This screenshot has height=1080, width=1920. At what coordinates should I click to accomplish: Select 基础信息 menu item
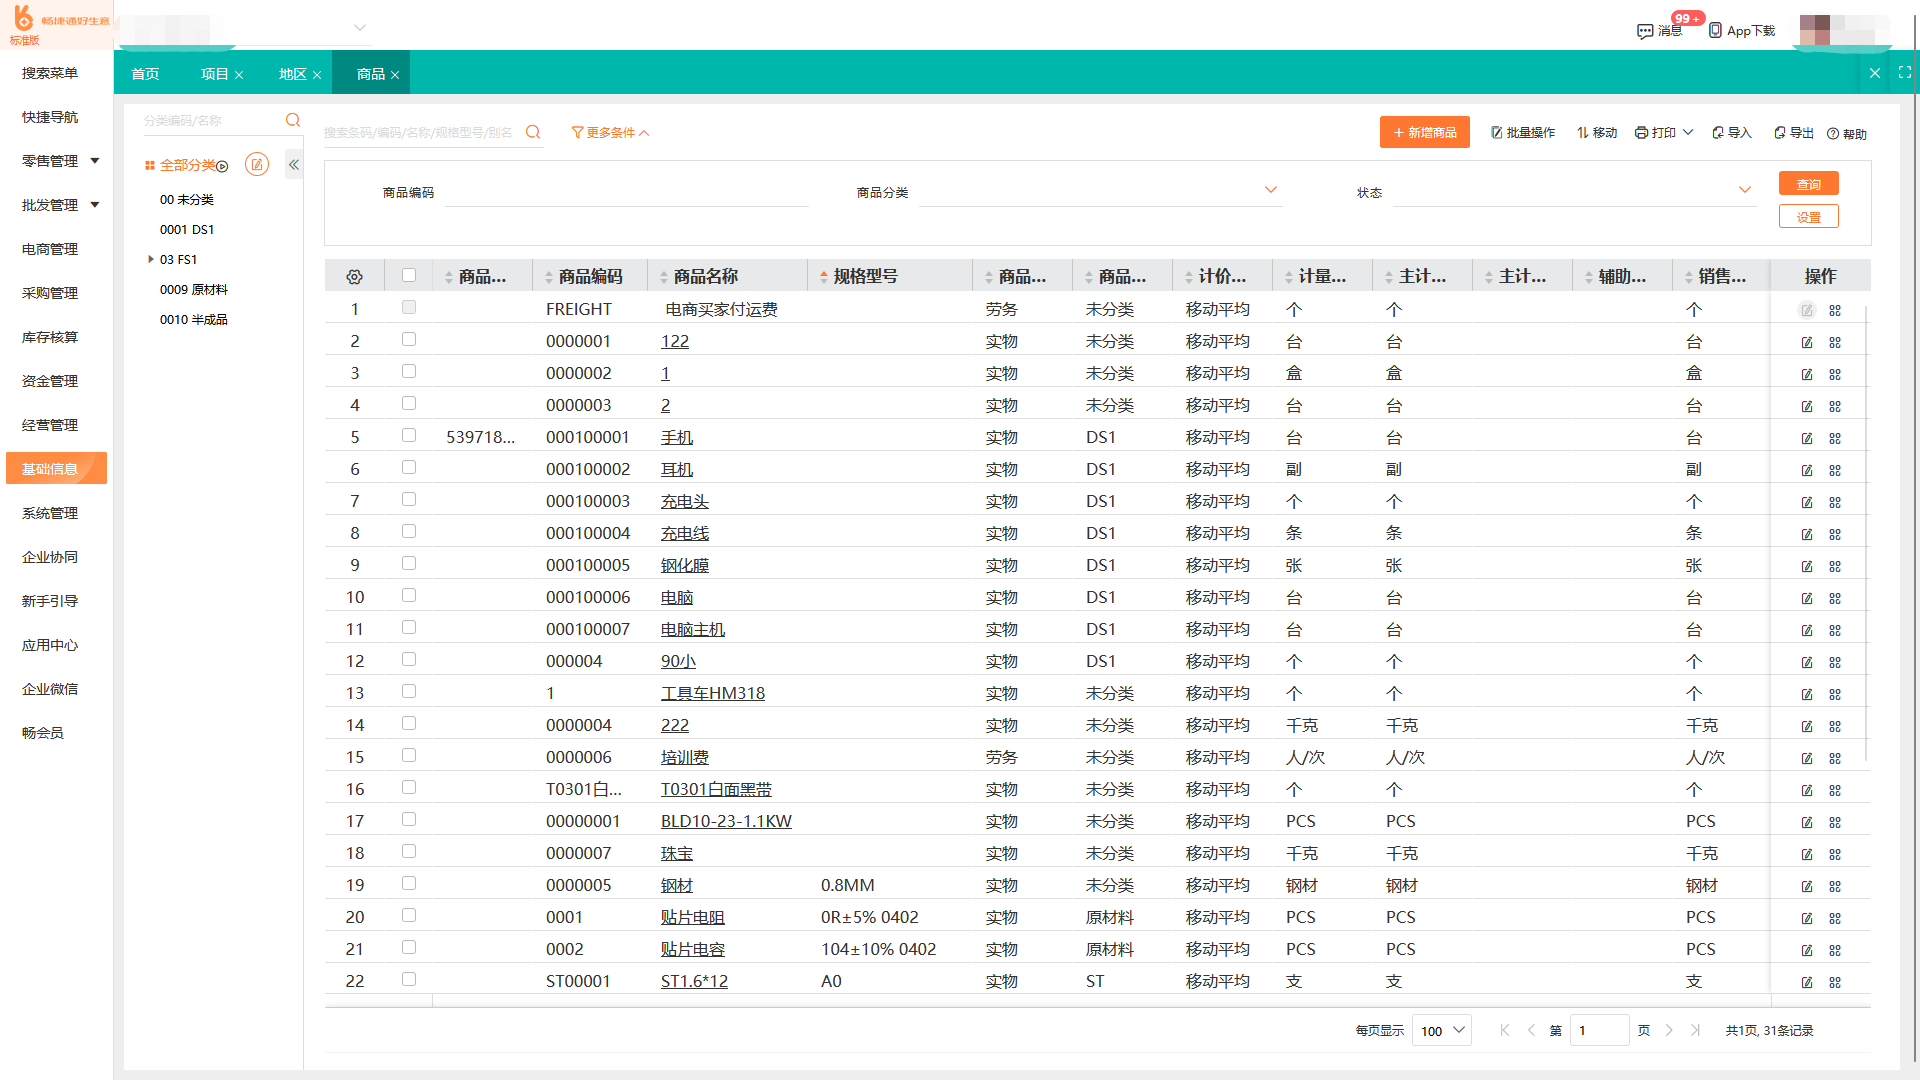(53, 468)
